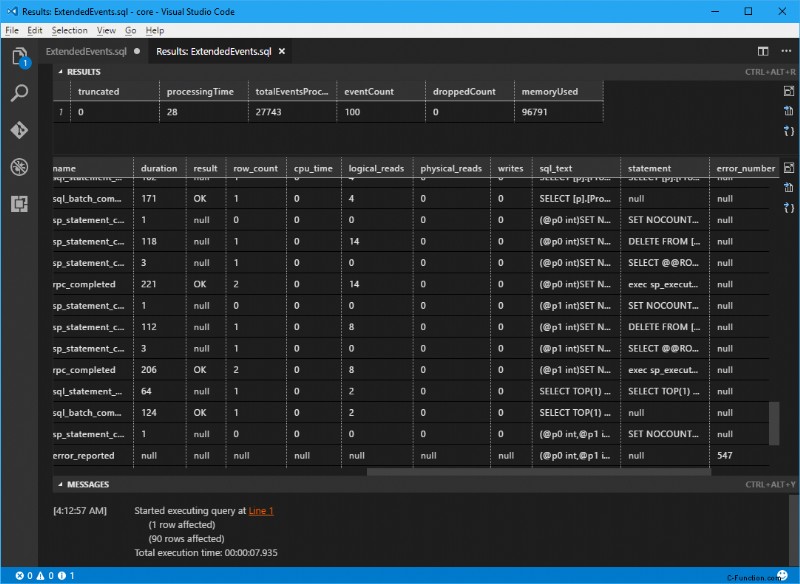The image size is (800, 584).
Task: Maximize the second results grid
Action: (x=789, y=167)
